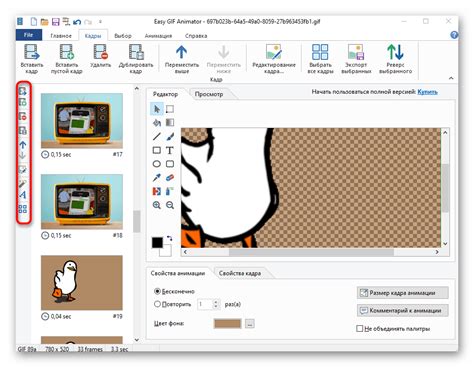Select the ellipse shape tool
Image resolution: width=474 pixels, height=367 pixels.
point(157,164)
